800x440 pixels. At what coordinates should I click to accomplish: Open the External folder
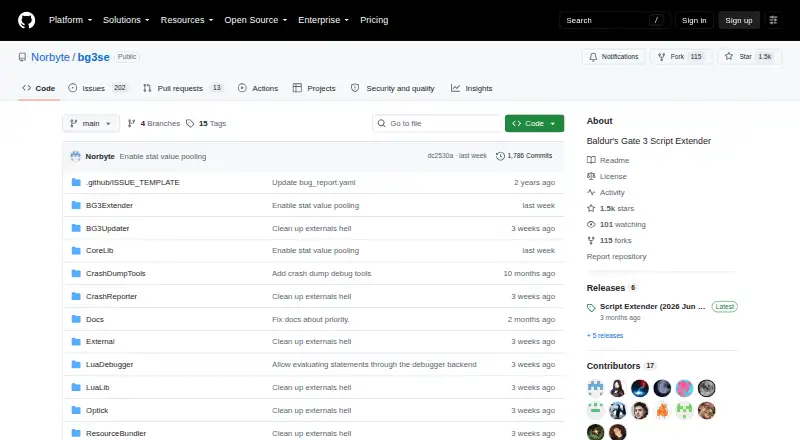[x=100, y=341]
